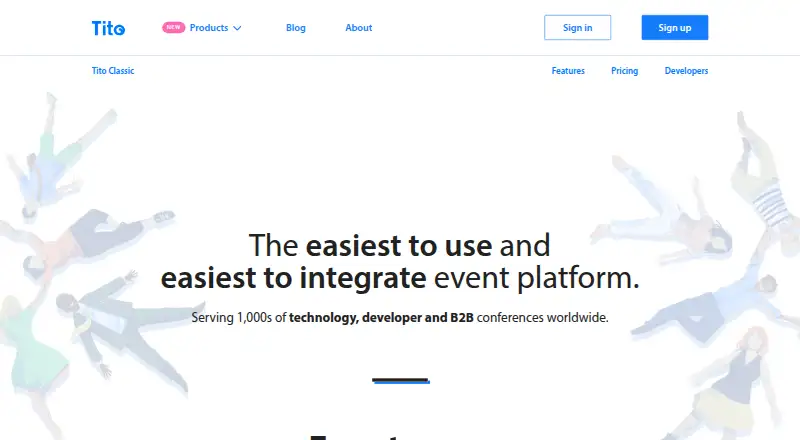Go to the Blog page

point(296,28)
